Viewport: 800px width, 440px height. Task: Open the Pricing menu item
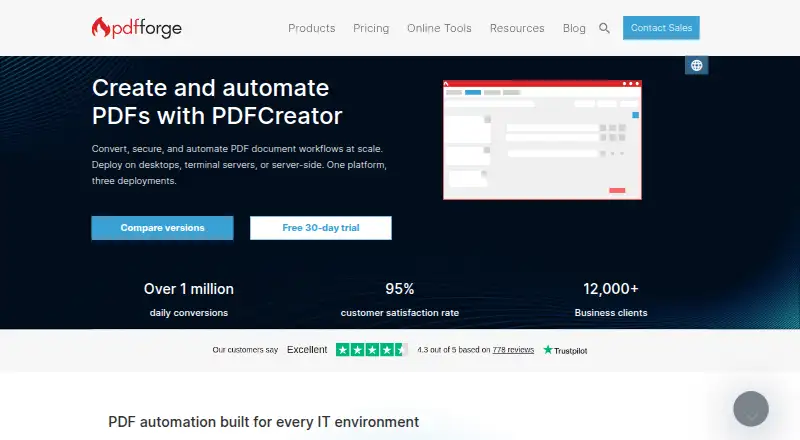pos(371,28)
